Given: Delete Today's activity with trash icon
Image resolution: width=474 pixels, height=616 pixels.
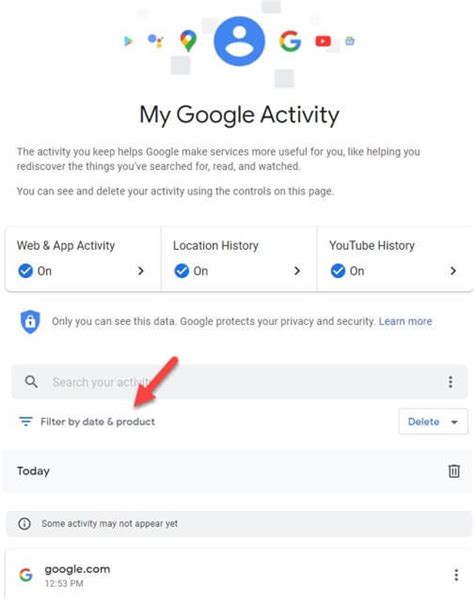Looking at the screenshot, I should pyautogui.click(x=454, y=471).
